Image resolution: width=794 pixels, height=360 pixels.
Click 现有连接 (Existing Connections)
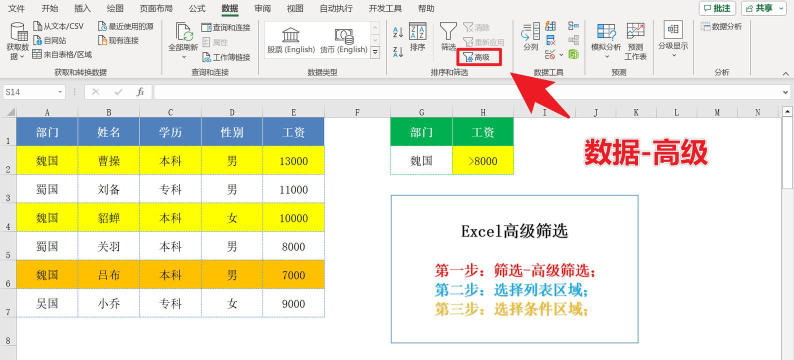tap(118, 40)
